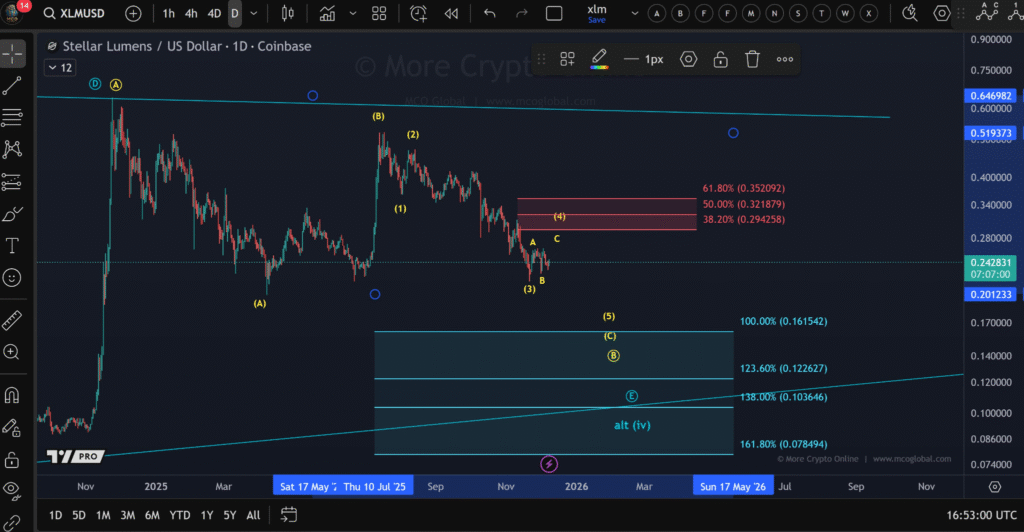Click the Indicators chart icon

pos(327,14)
